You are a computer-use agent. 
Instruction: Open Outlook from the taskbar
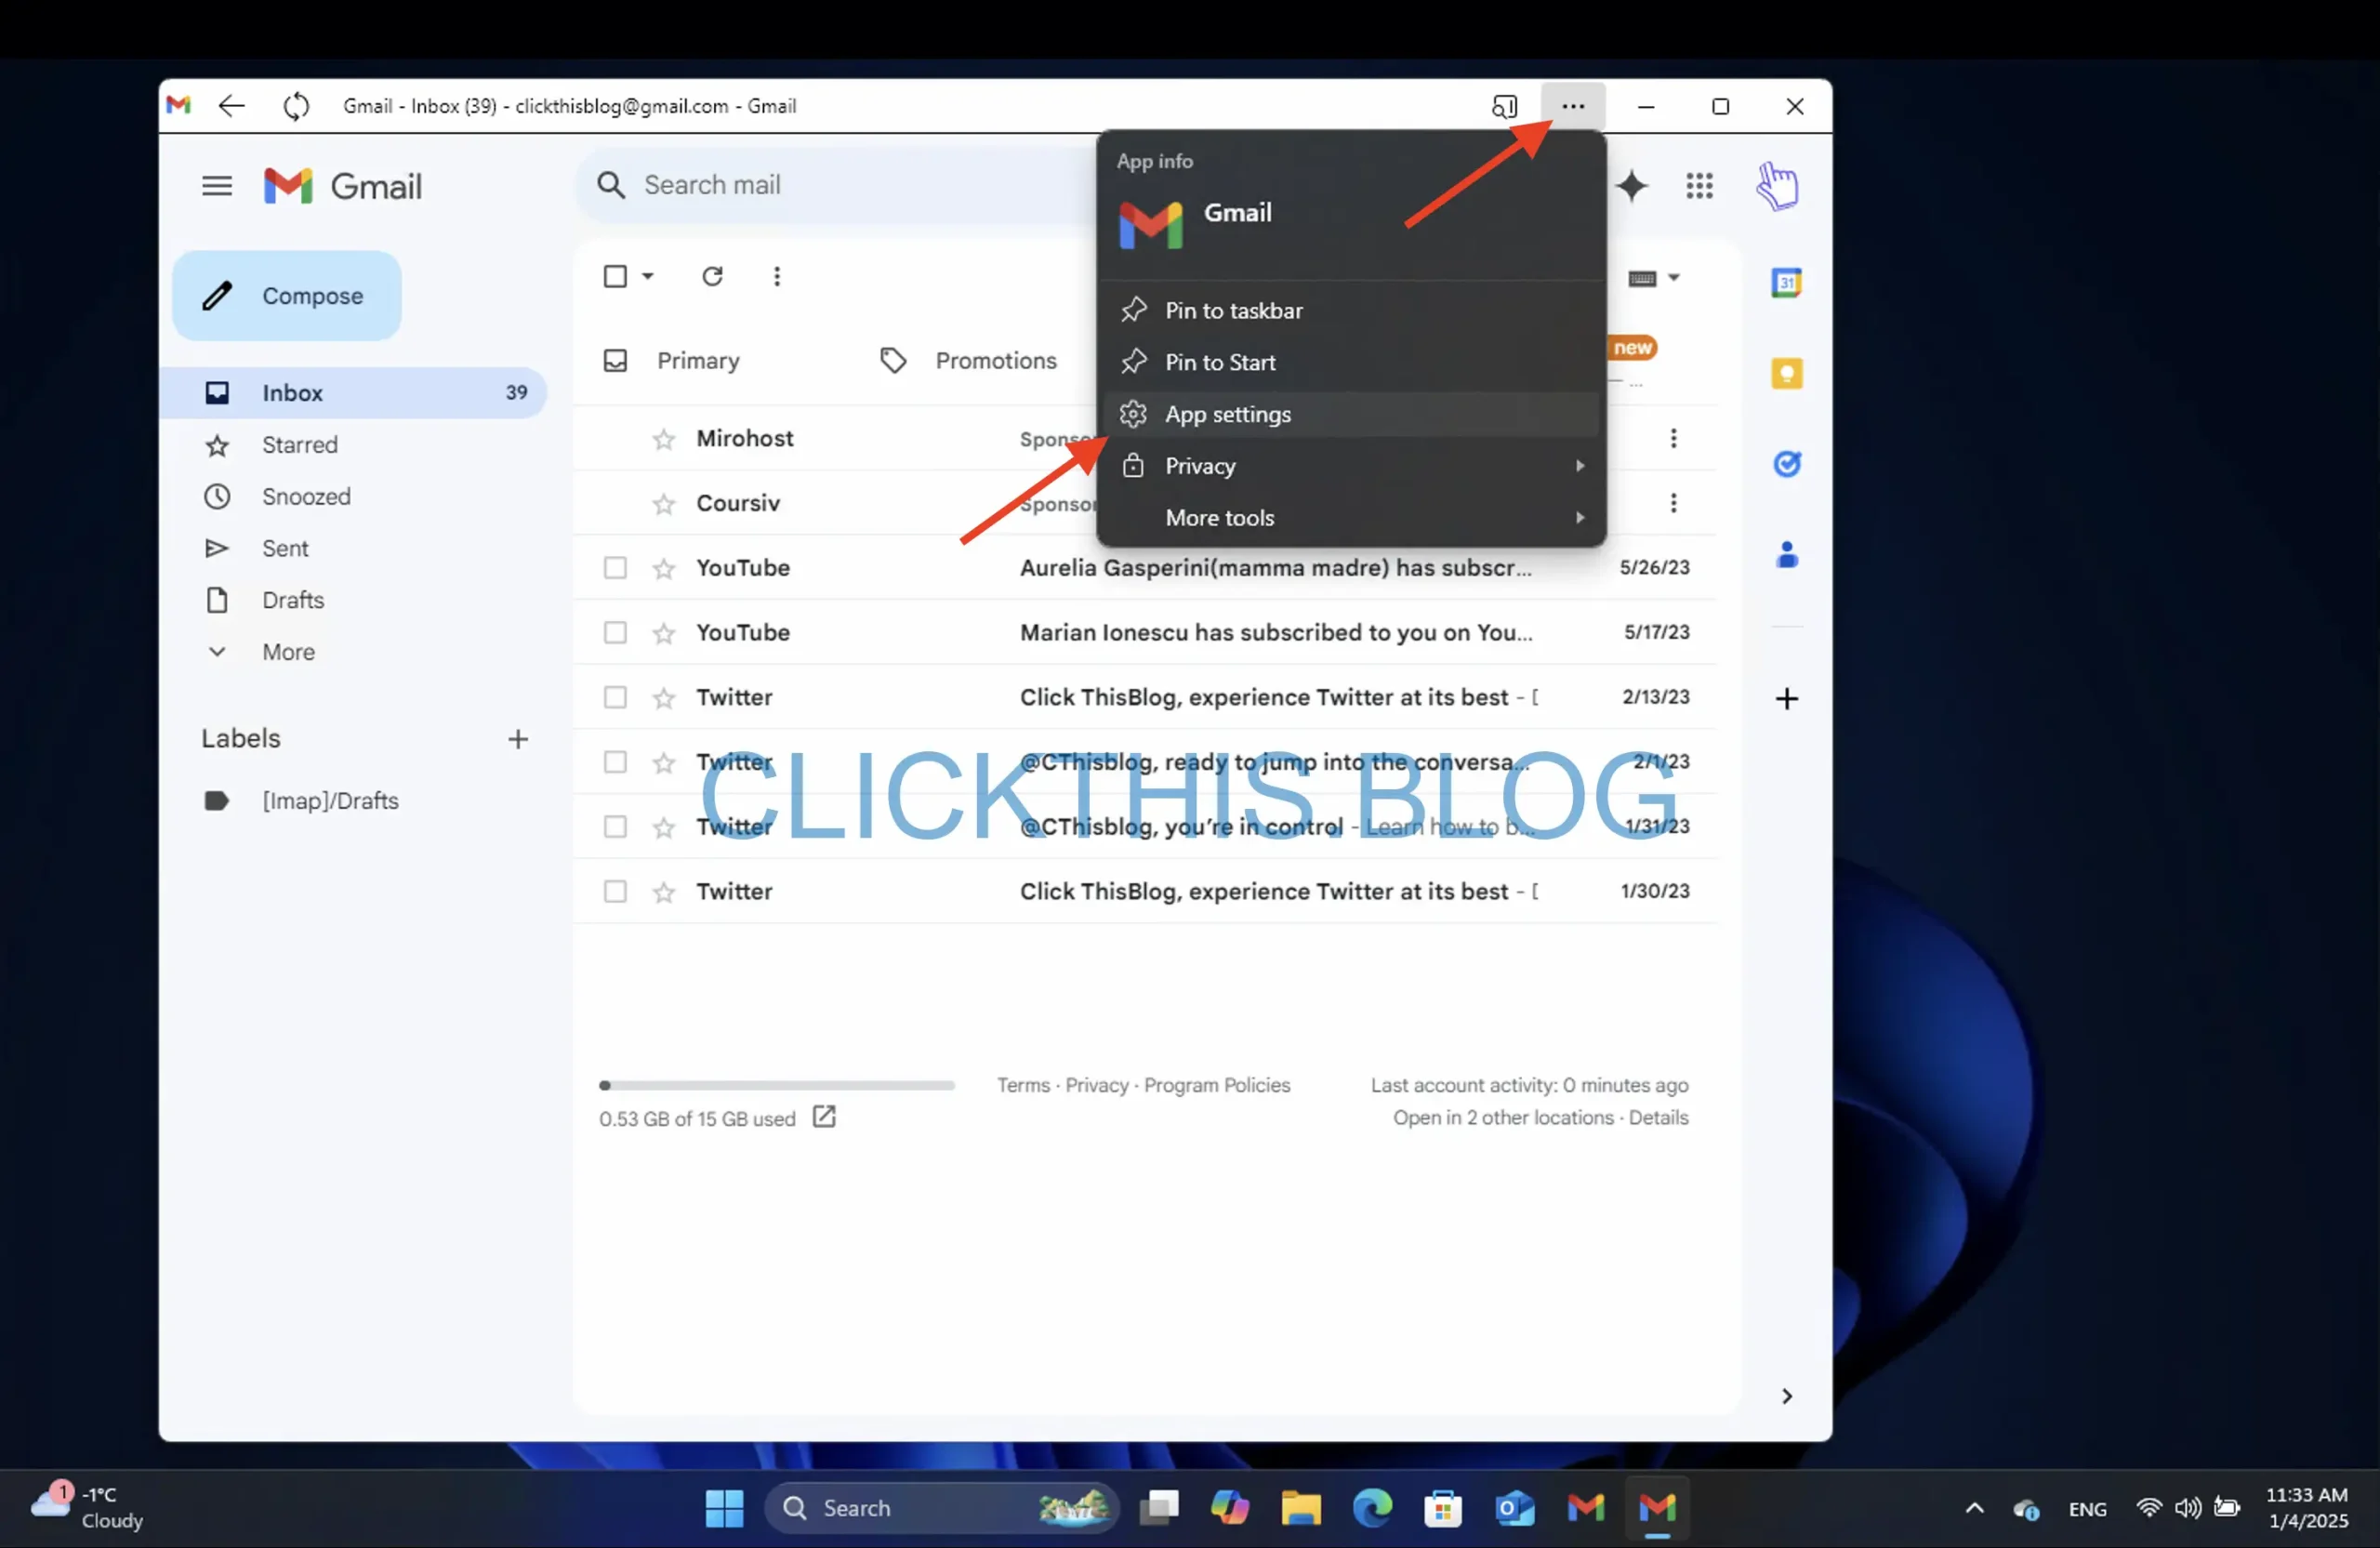tap(1515, 1508)
